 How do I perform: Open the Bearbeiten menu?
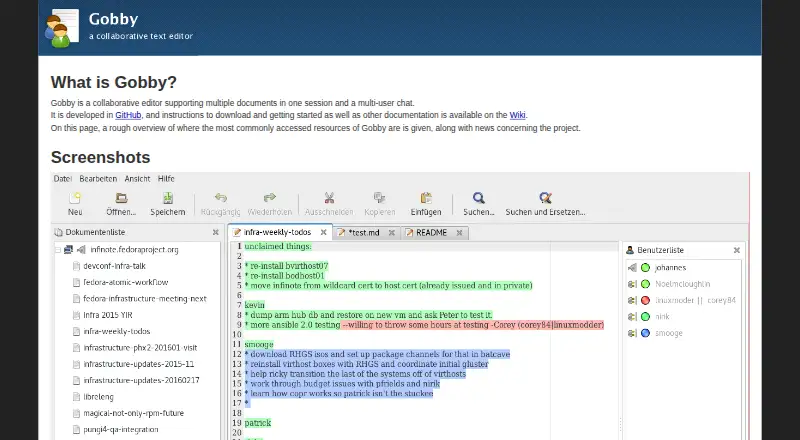tap(98, 179)
